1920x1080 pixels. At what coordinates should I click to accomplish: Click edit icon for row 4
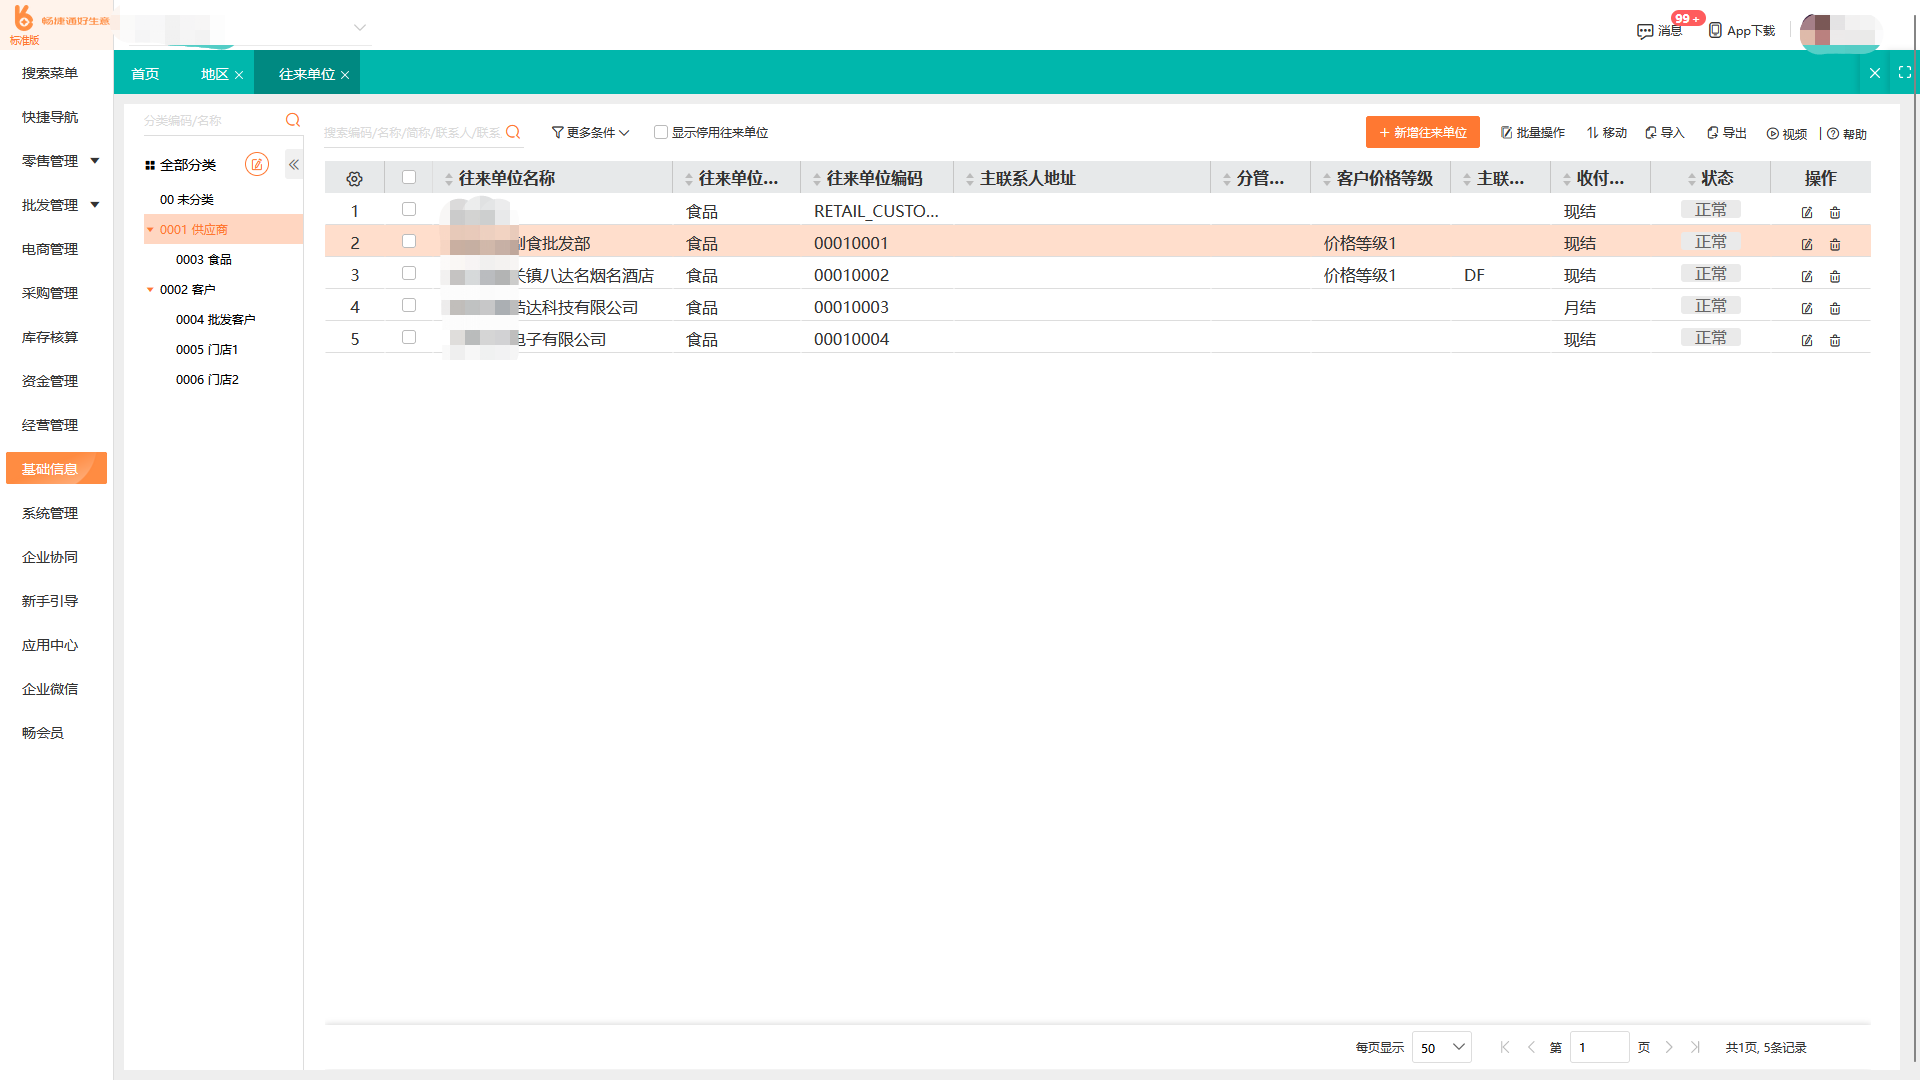[1807, 307]
